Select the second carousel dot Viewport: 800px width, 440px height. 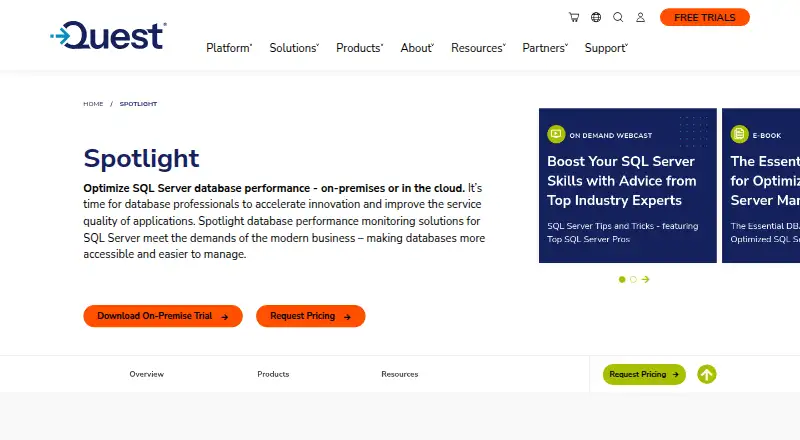coord(633,279)
